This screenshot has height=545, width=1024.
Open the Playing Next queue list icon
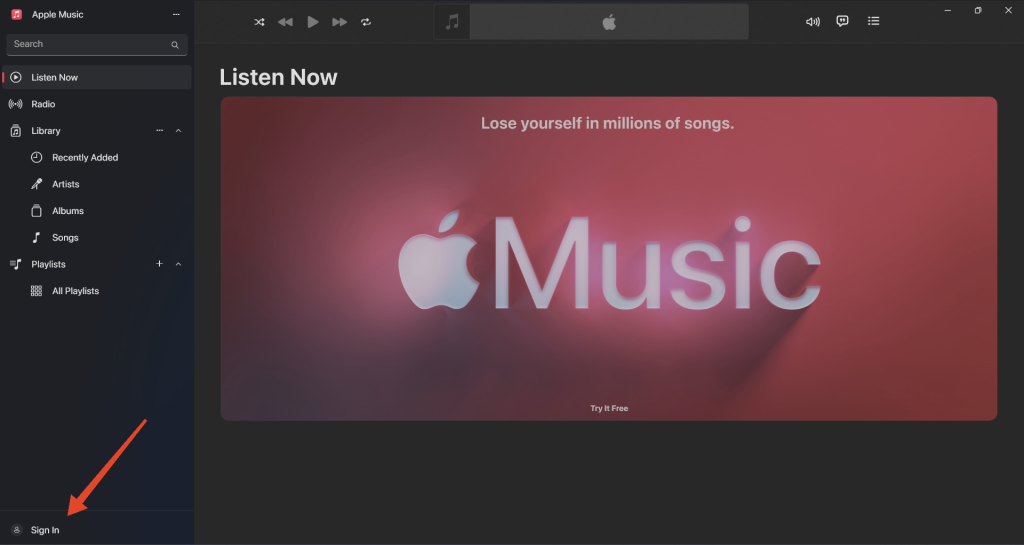click(x=873, y=22)
